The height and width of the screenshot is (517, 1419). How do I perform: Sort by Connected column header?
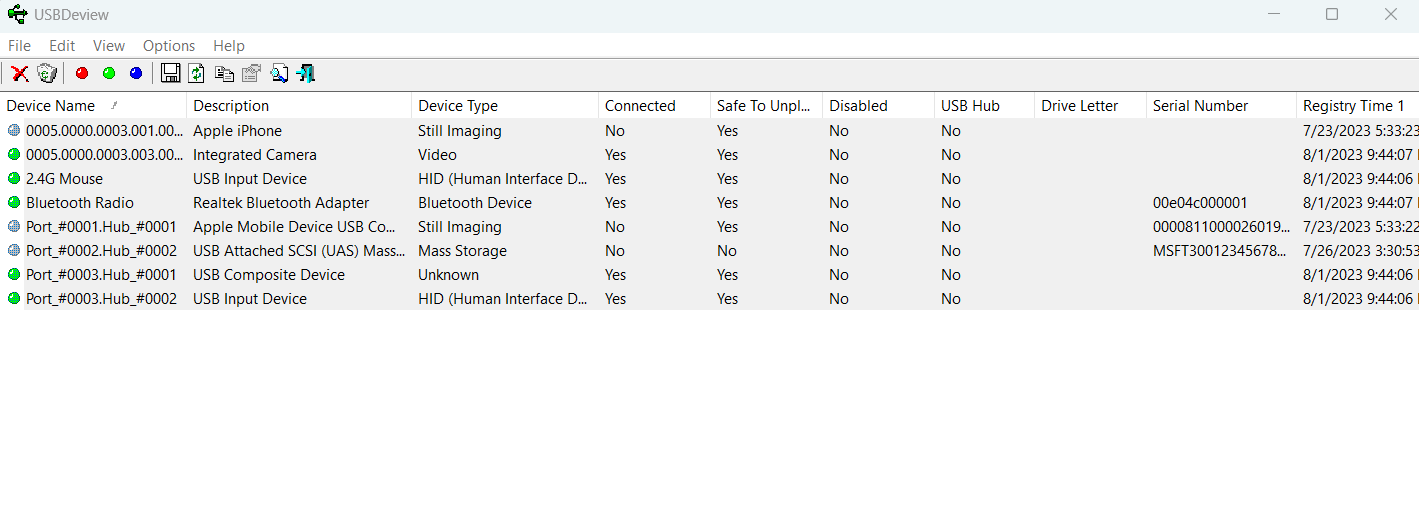coord(654,106)
